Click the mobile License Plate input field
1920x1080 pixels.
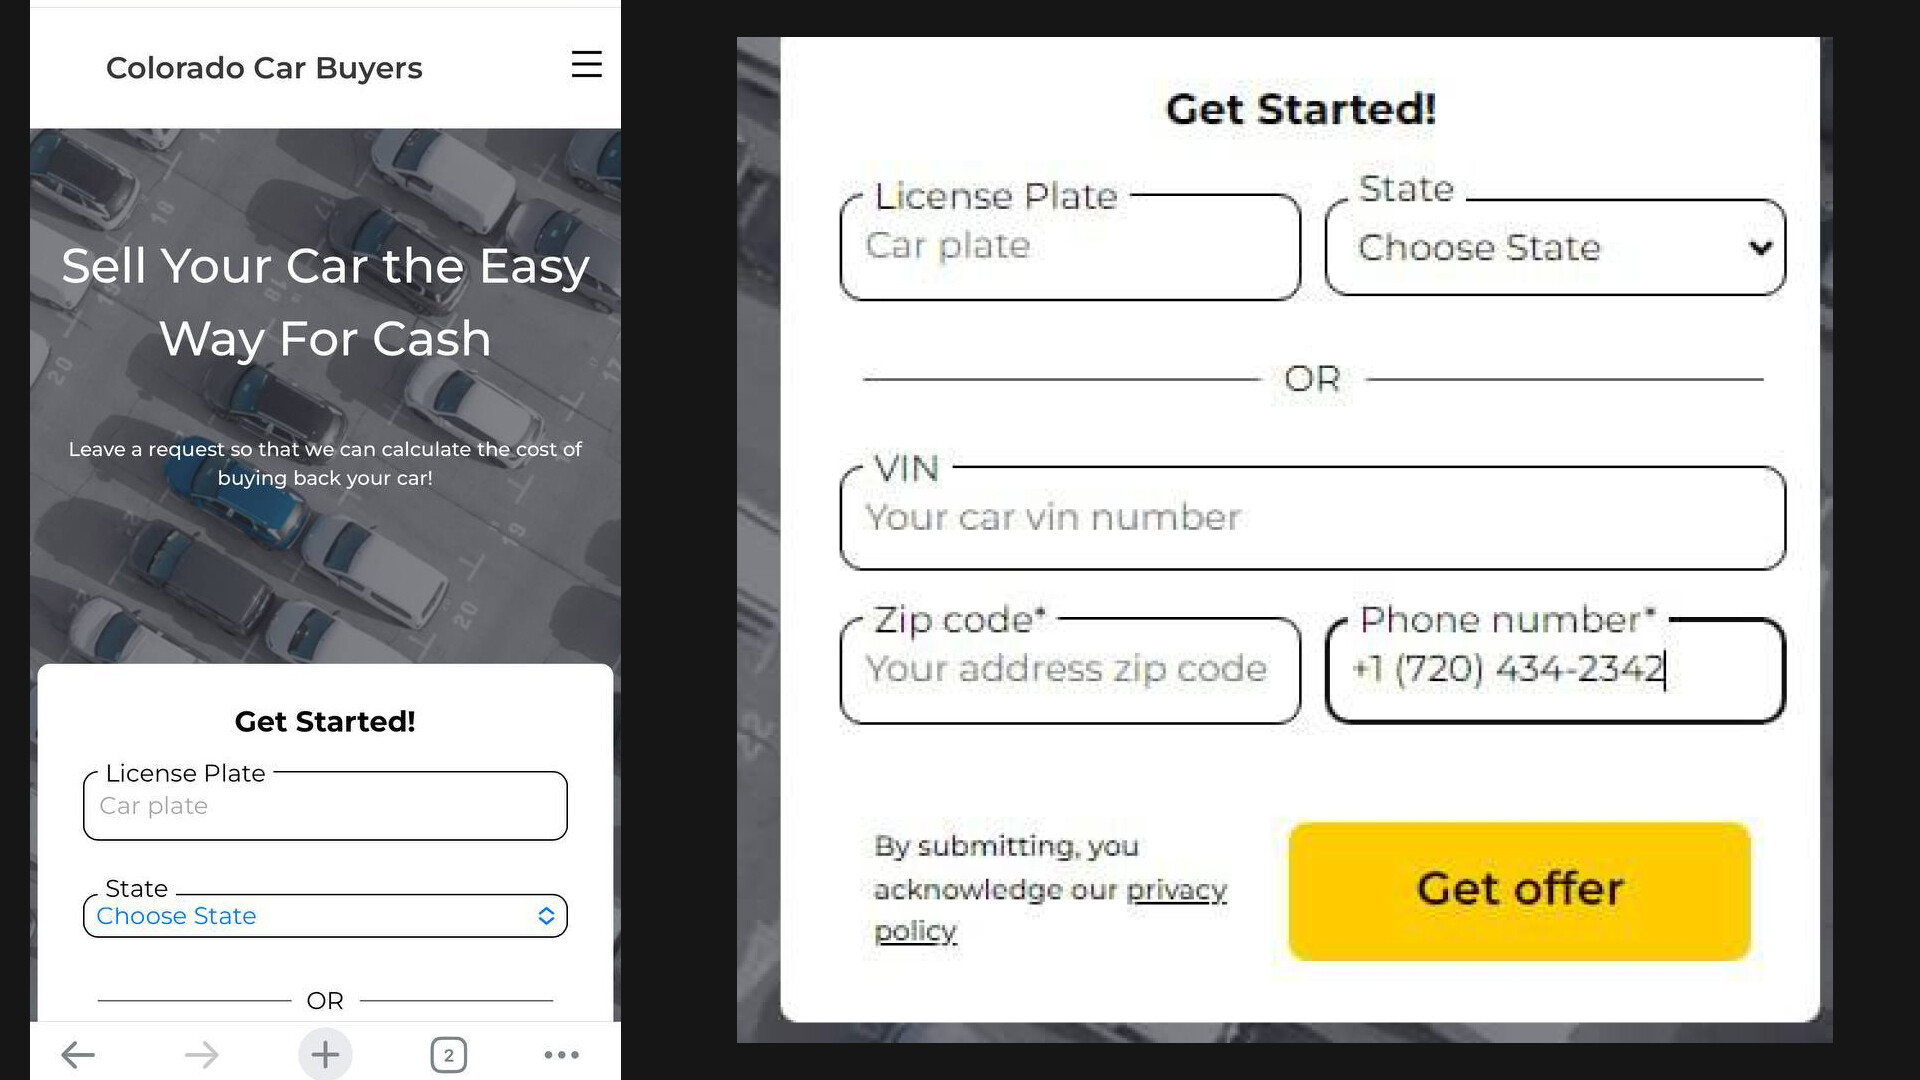point(324,804)
